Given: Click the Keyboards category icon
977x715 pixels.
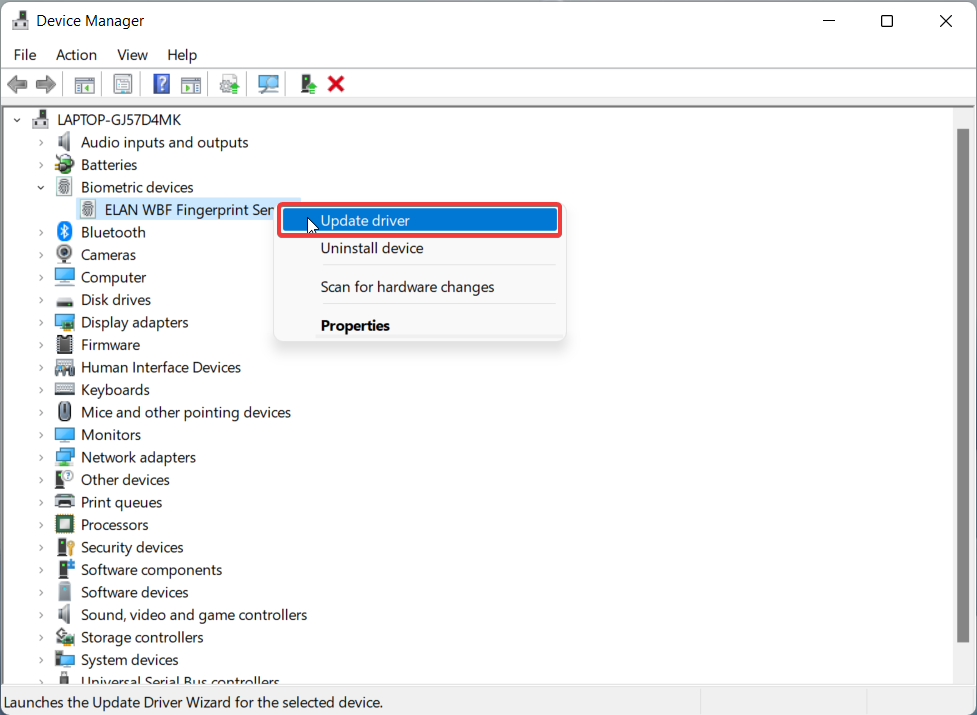Looking at the screenshot, I should [64, 389].
